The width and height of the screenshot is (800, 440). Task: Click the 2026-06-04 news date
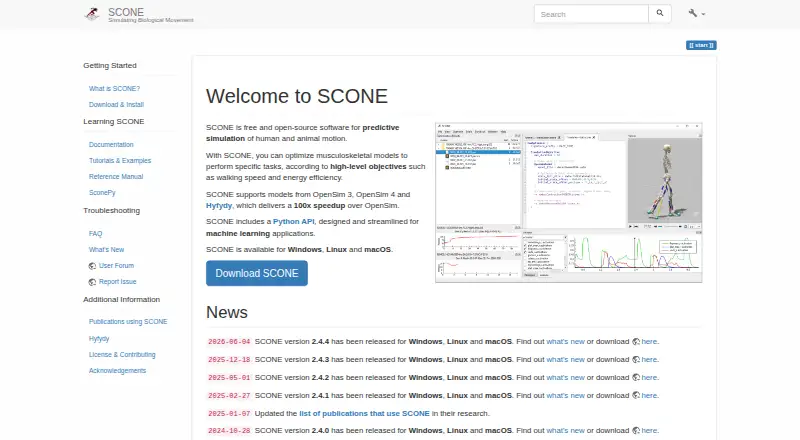tap(229, 342)
